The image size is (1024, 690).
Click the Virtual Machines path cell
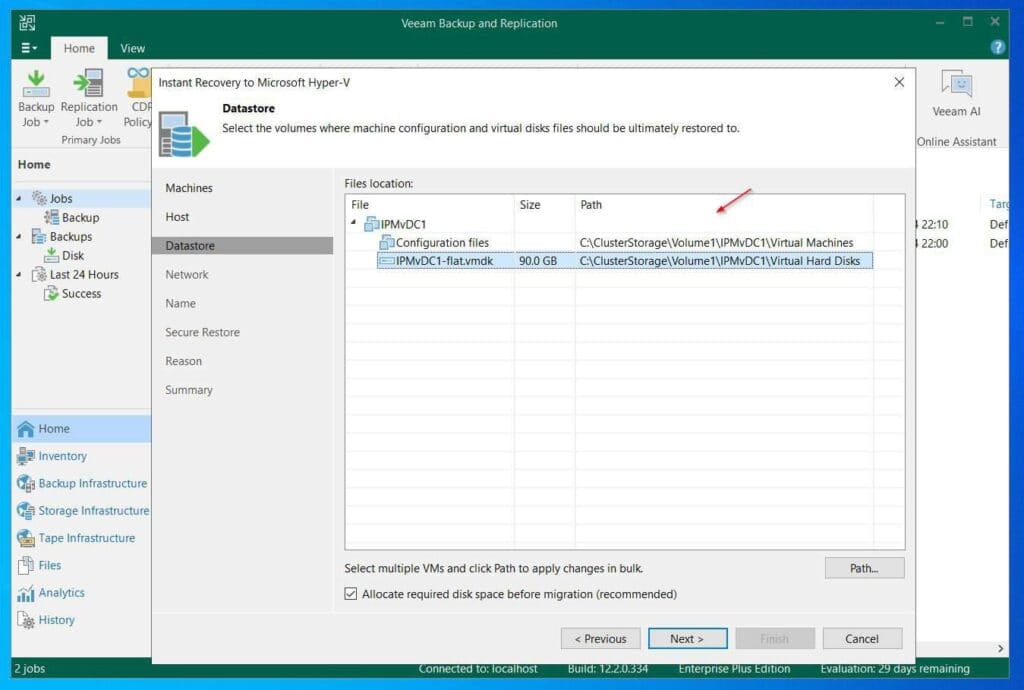[x=716, y=242]
